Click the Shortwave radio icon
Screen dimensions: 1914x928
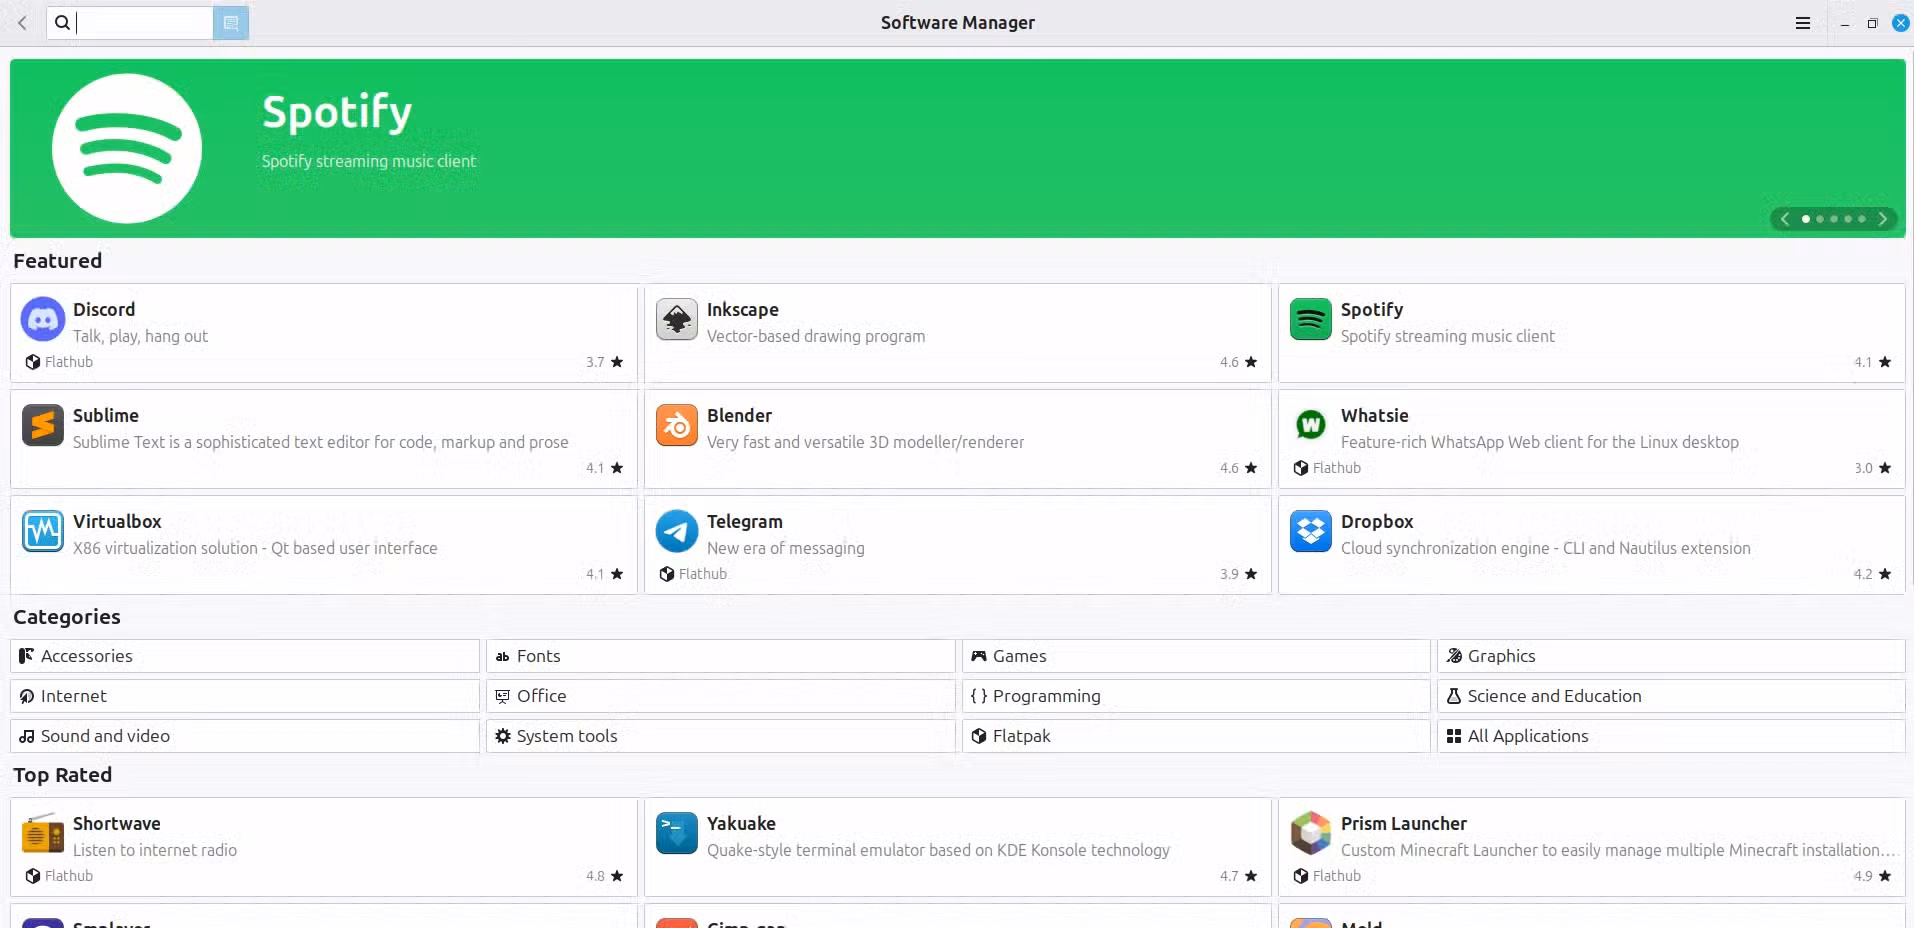pyautogui.click(x=43, y=834)
